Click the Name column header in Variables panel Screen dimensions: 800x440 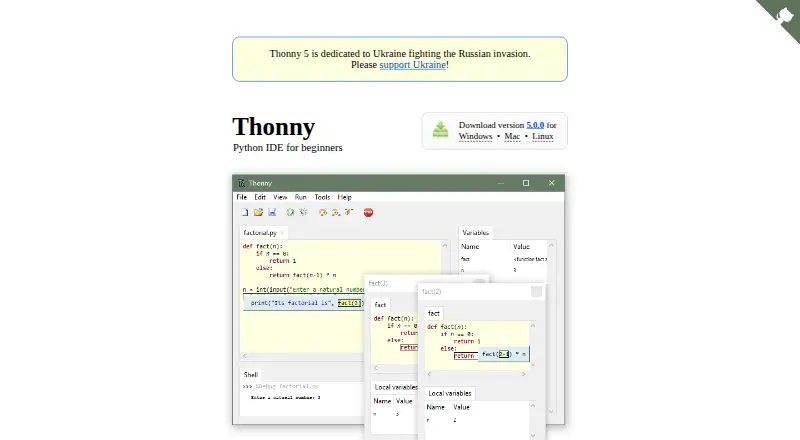point(470,247)
